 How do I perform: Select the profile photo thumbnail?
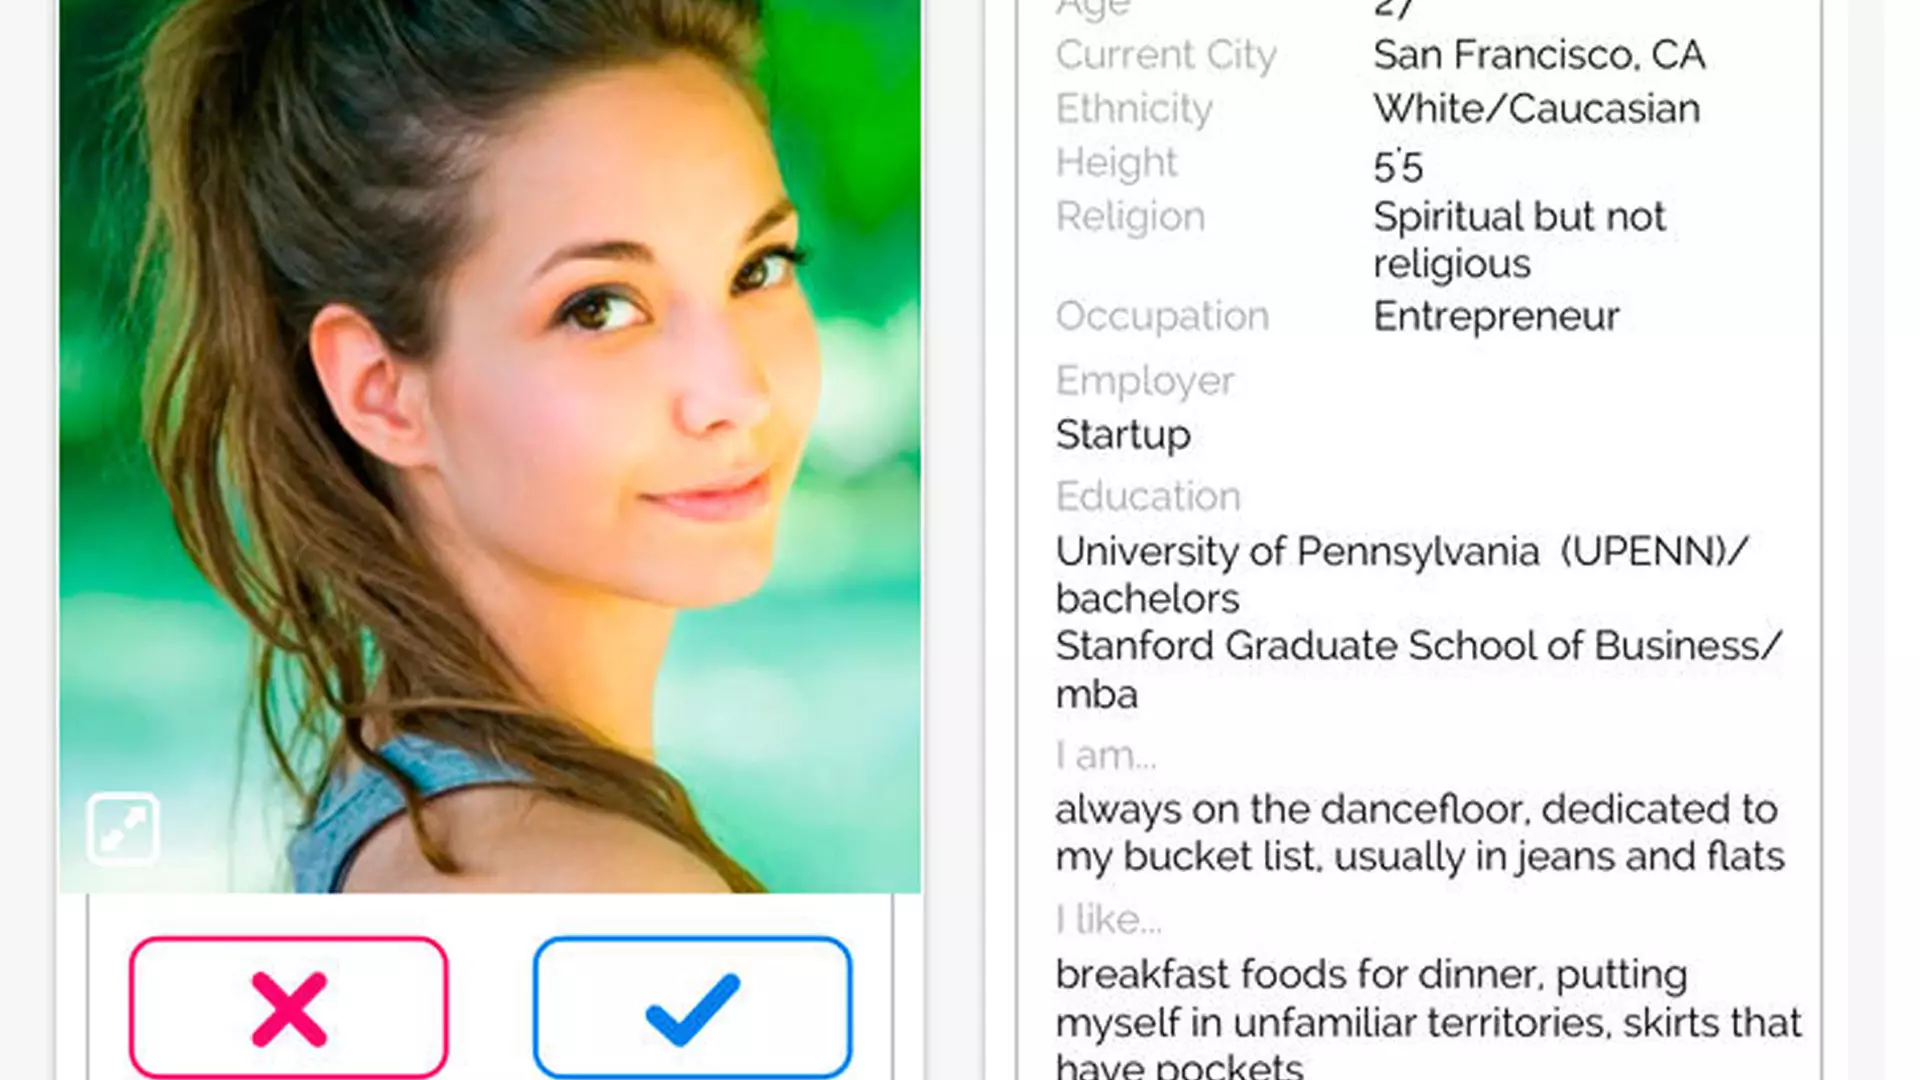(x=495, y=443)
